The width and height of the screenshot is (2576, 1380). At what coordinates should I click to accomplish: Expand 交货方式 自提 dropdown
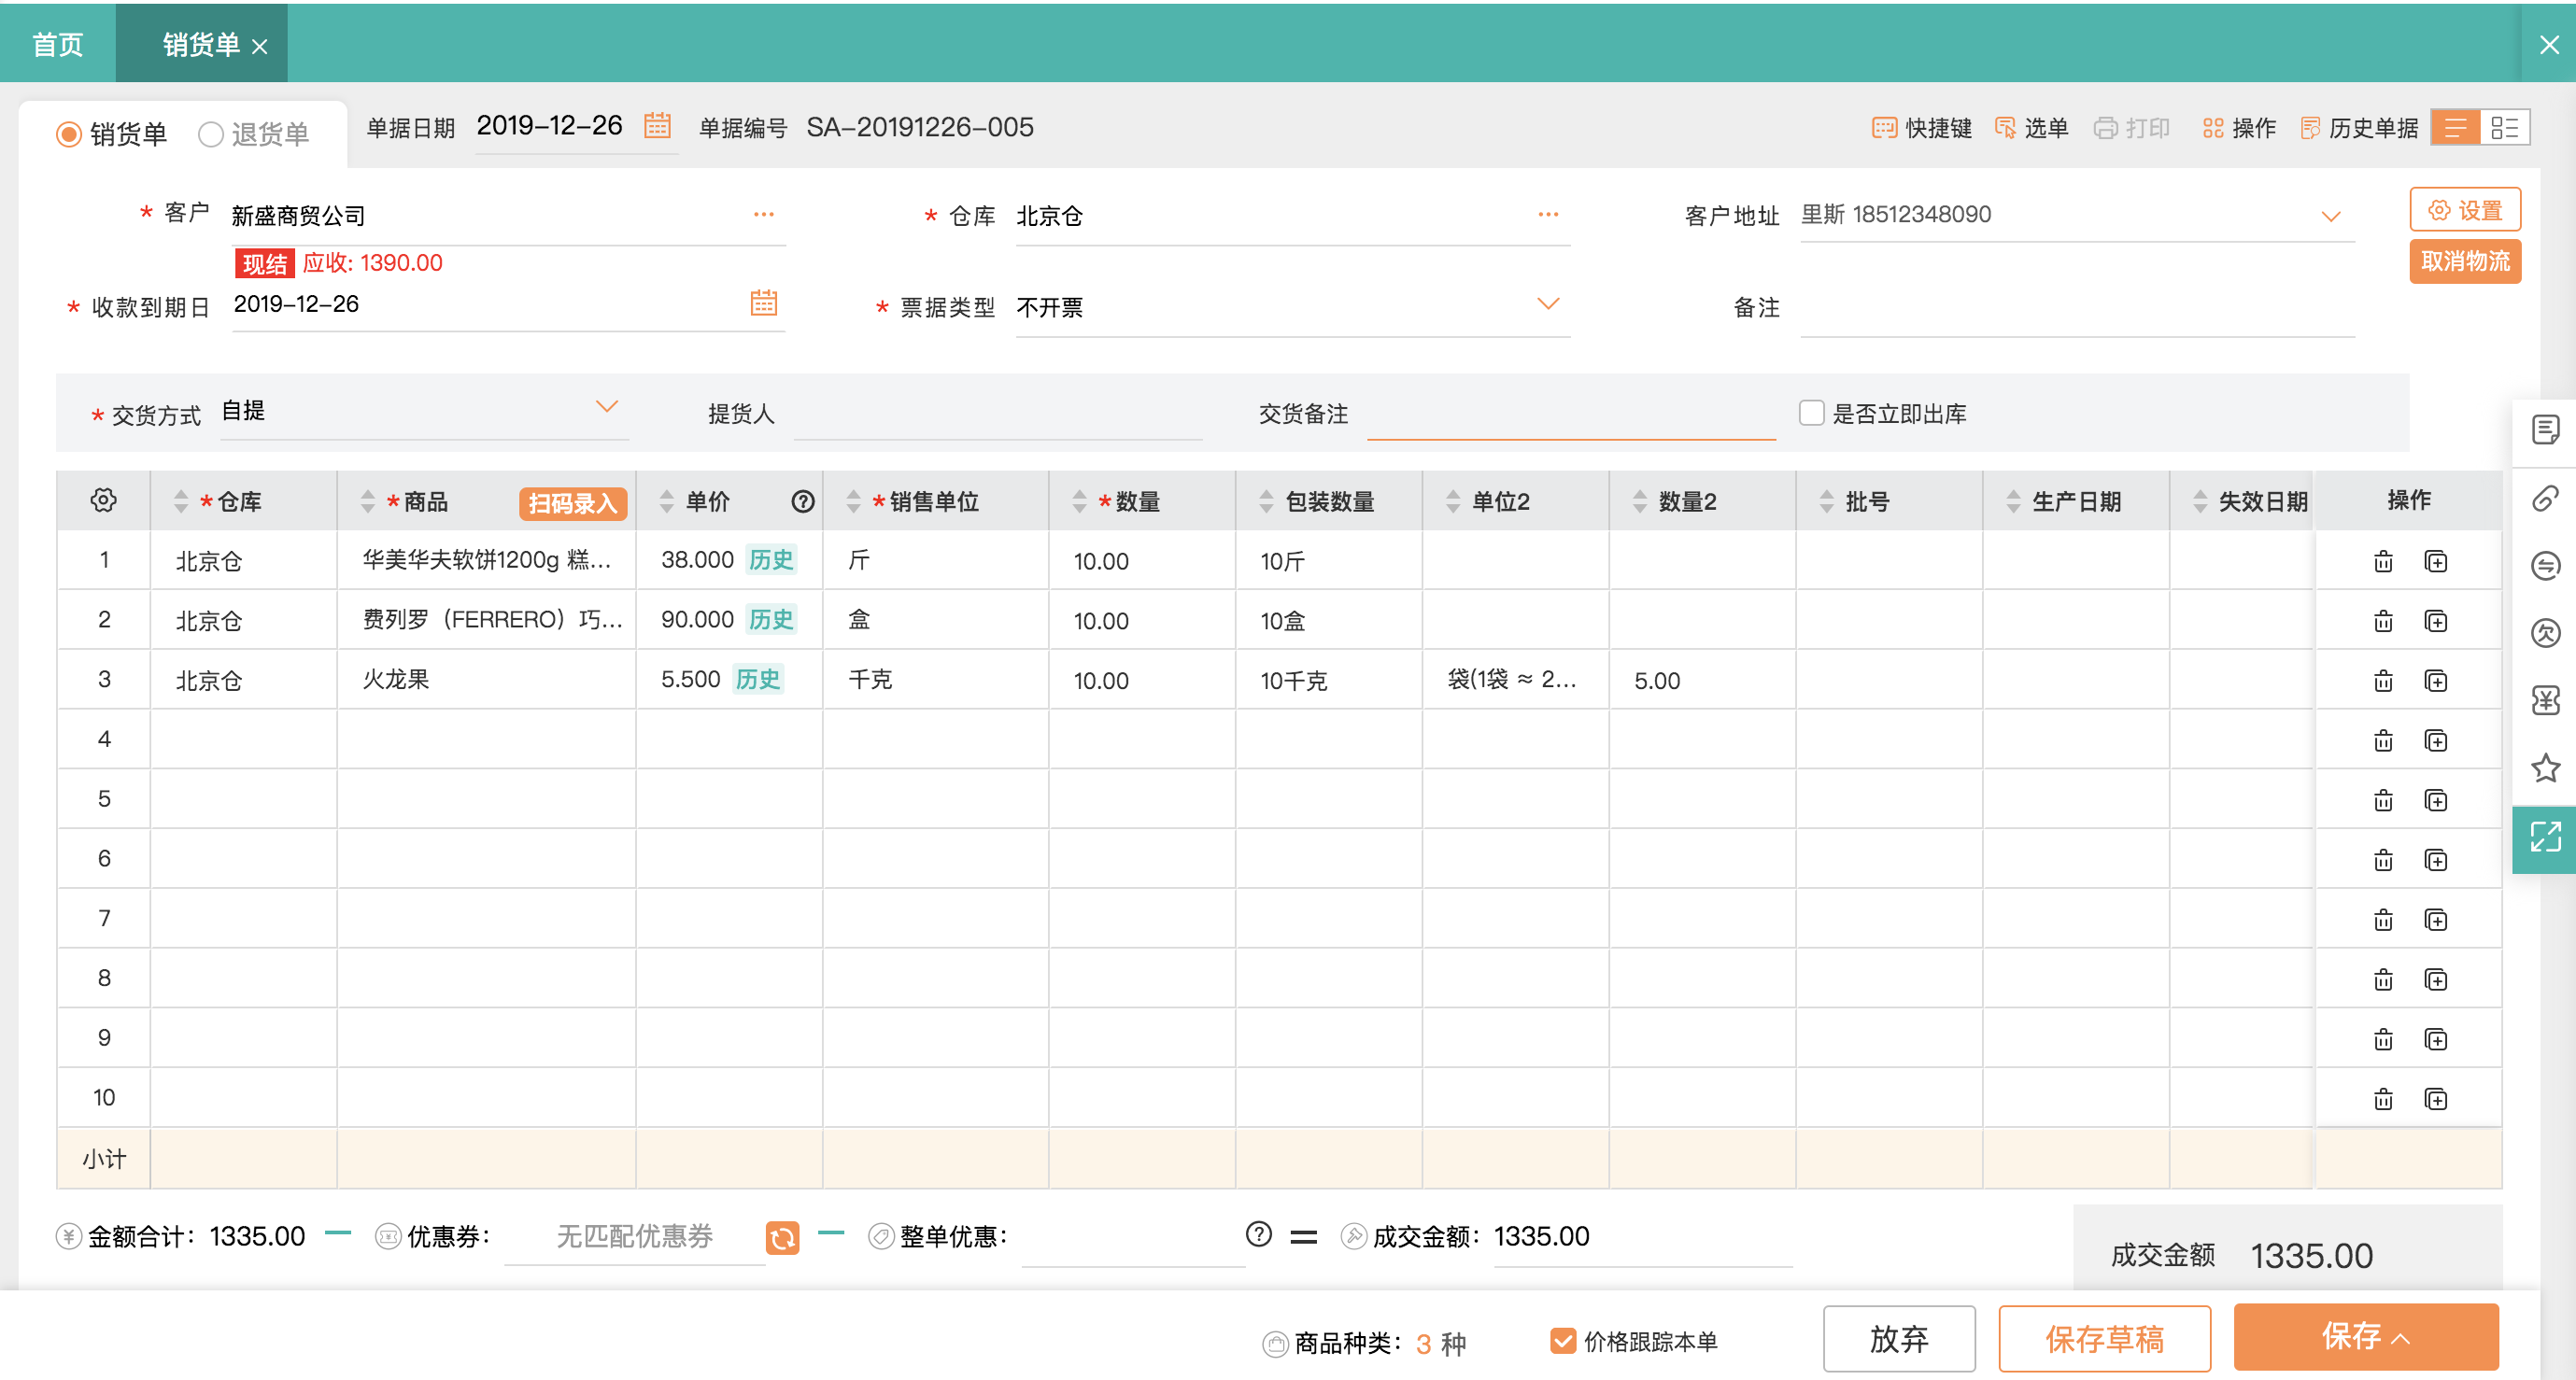[608, 414]
